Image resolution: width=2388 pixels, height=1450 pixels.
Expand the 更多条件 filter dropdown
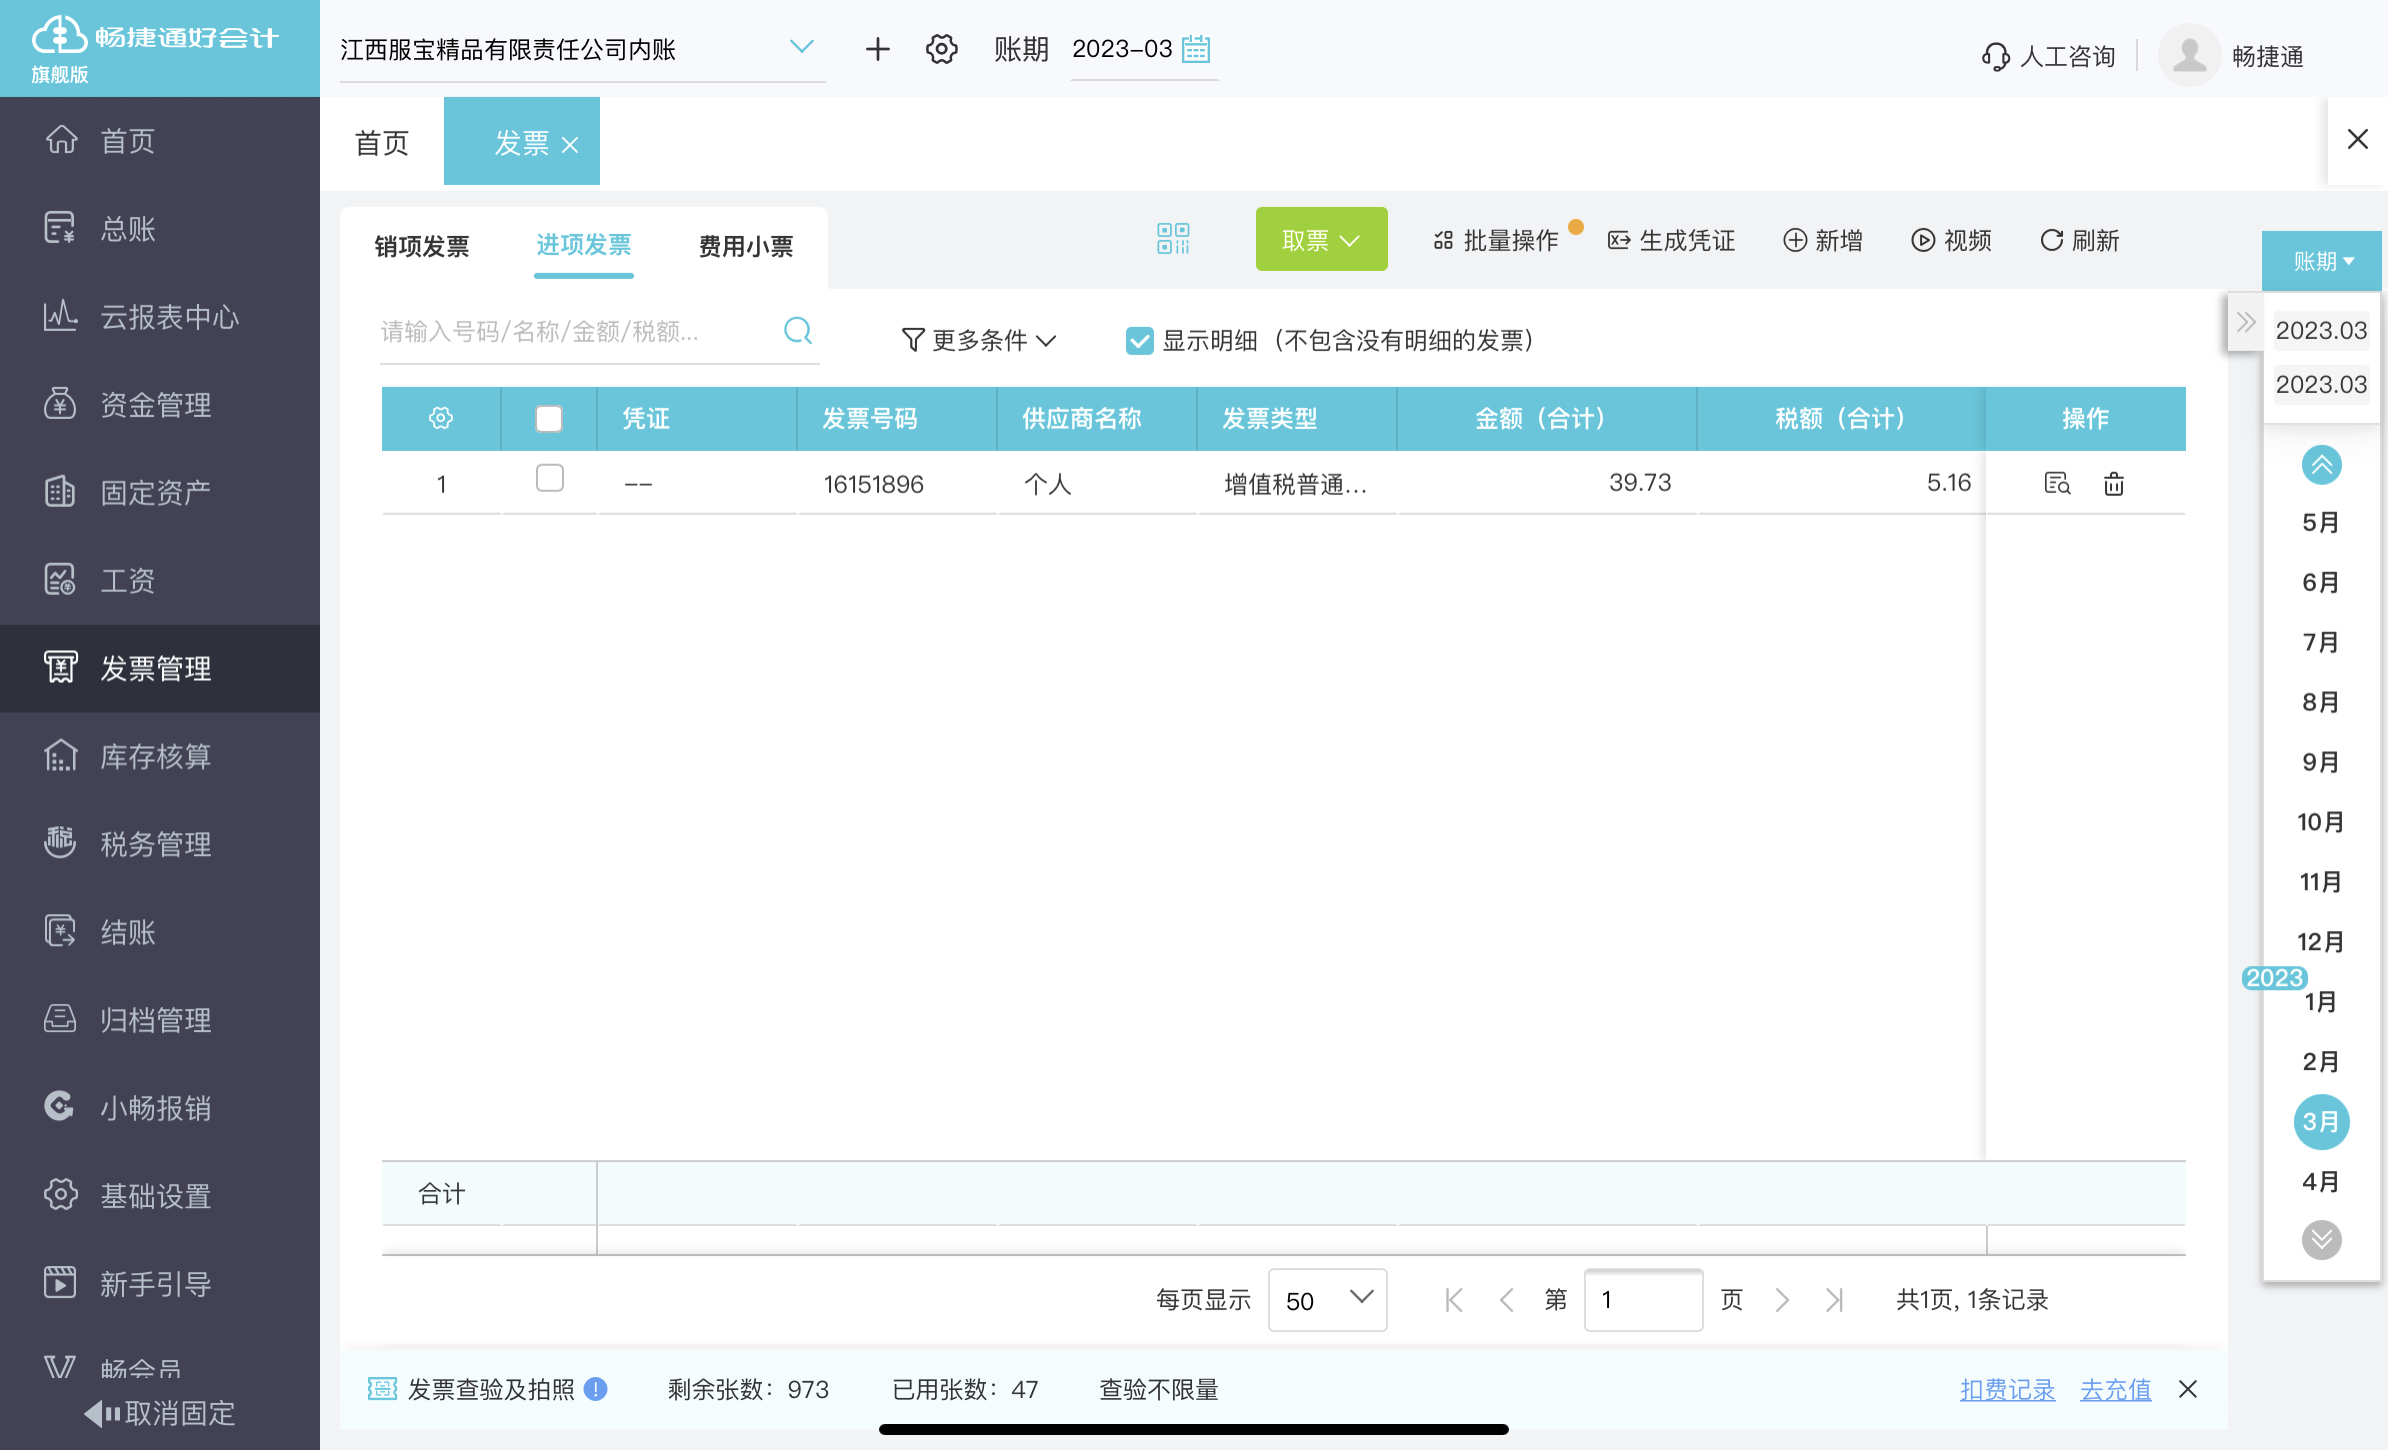tap(981, 339)
